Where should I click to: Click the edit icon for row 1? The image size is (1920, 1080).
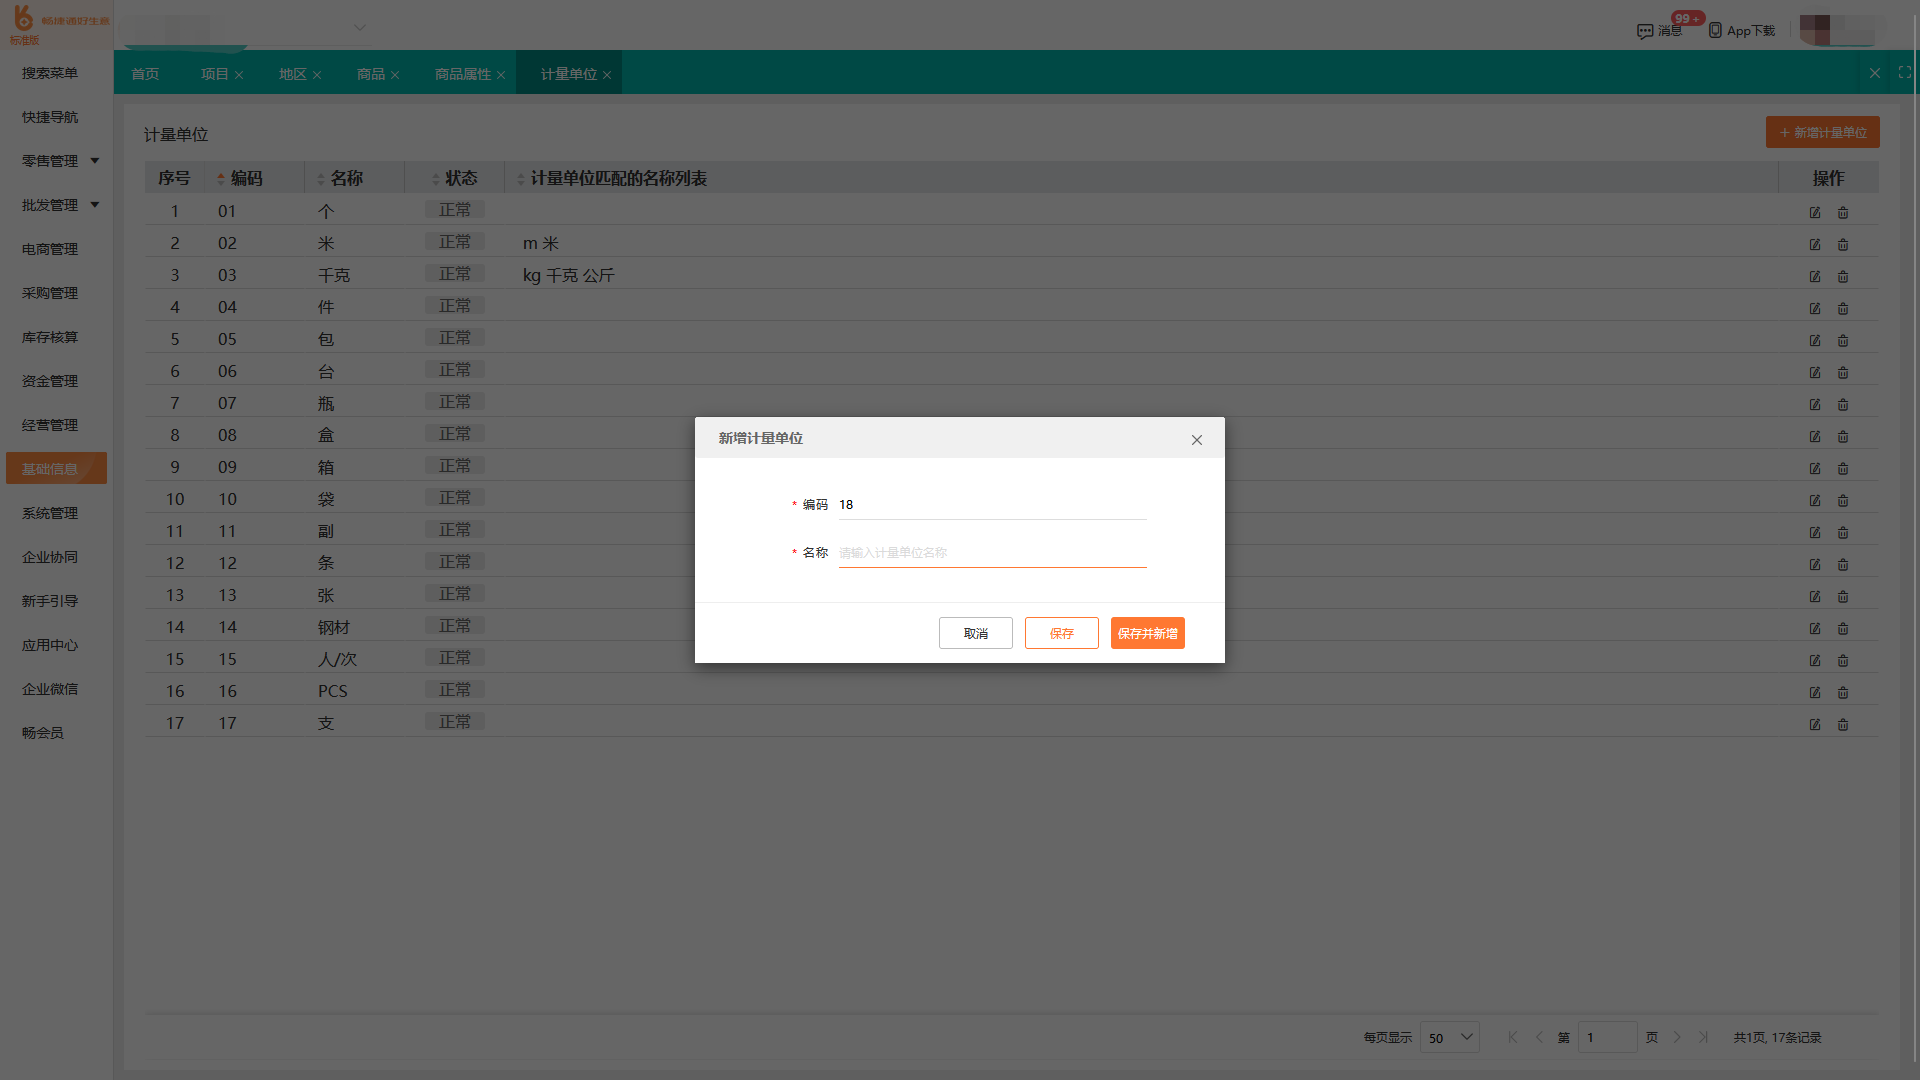click(x=1815, y=211)
